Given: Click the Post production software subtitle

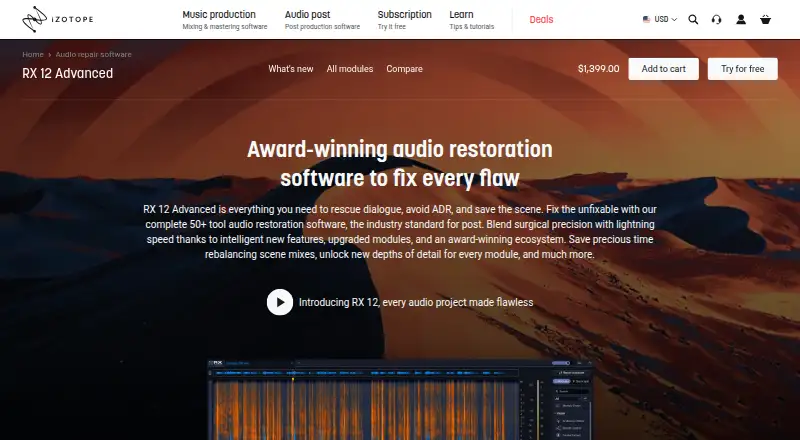Looking at the screenshot, I should point(322,27).
